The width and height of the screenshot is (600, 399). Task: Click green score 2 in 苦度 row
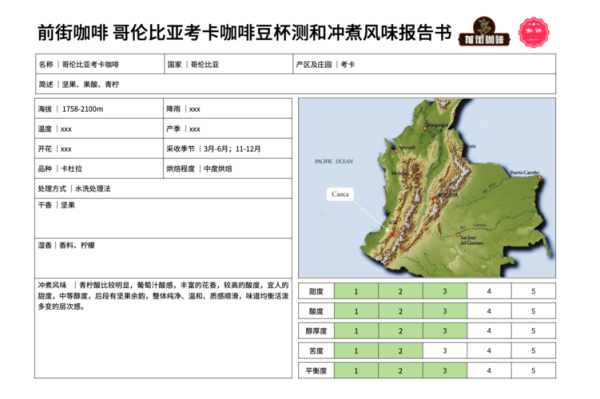[401, 350]
